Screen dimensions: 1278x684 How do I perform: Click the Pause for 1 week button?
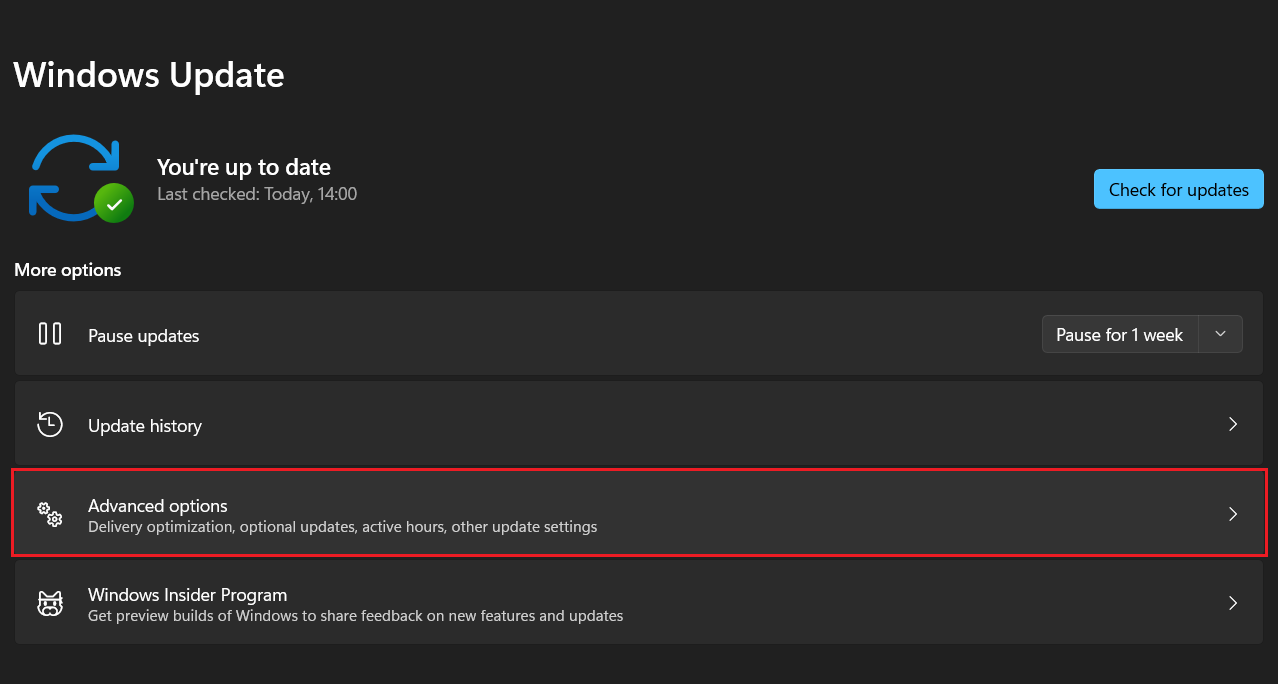pos(1119,335)
